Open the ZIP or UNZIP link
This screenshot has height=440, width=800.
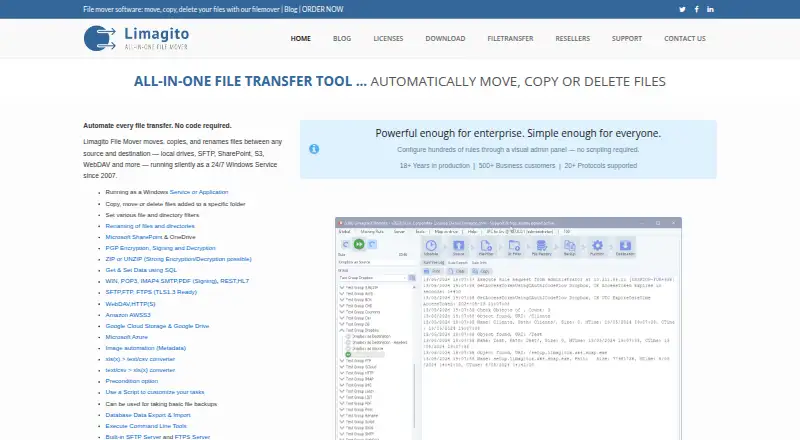(178, 259)
